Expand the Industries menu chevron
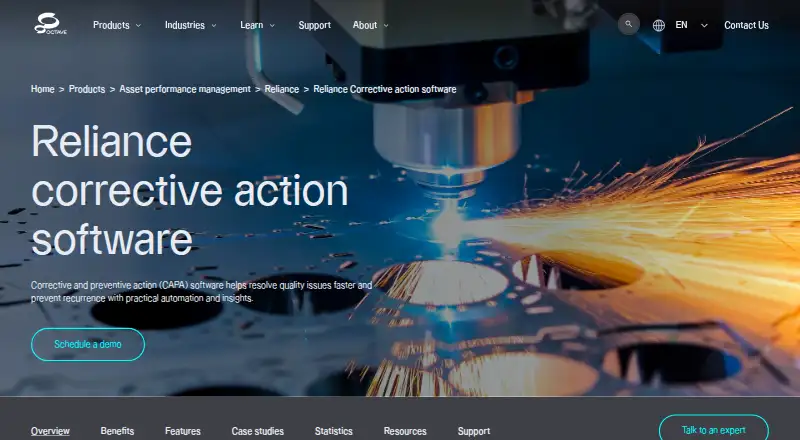The image size is (800, 440). pyautogui.click(x=214, y=26)
